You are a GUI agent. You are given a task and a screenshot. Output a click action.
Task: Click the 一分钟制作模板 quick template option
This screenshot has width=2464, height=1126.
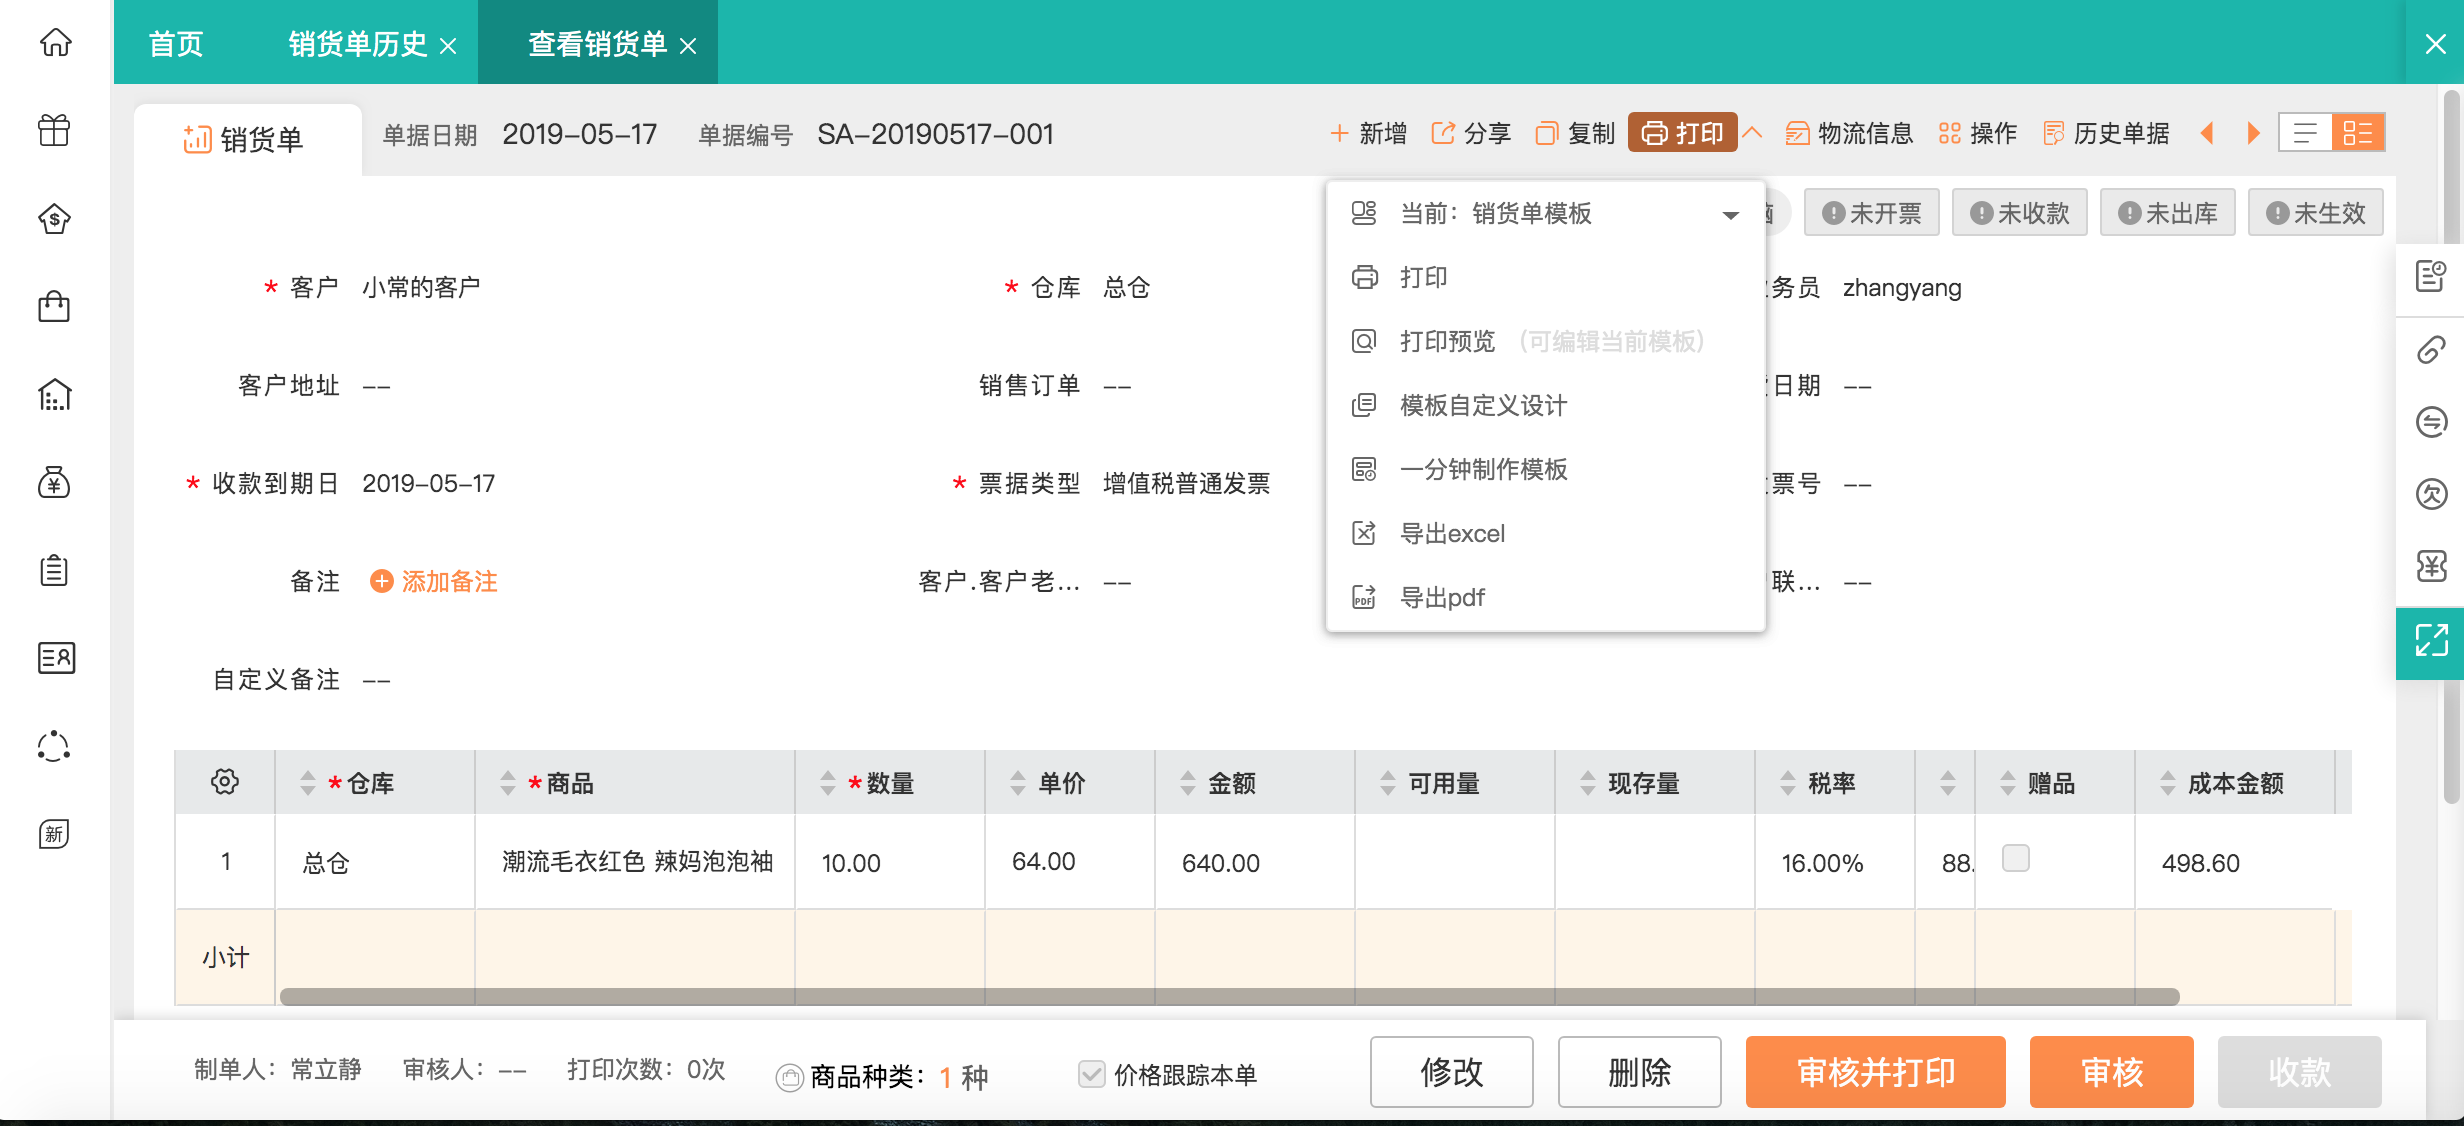point(1485,470)
